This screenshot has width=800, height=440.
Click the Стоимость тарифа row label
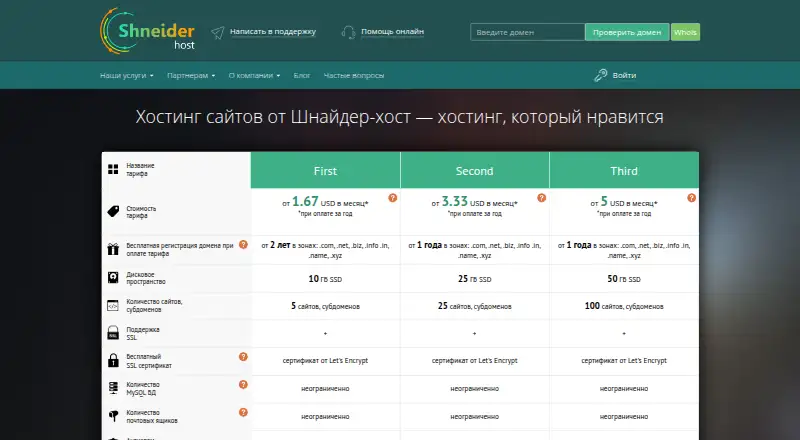[141, 212]
